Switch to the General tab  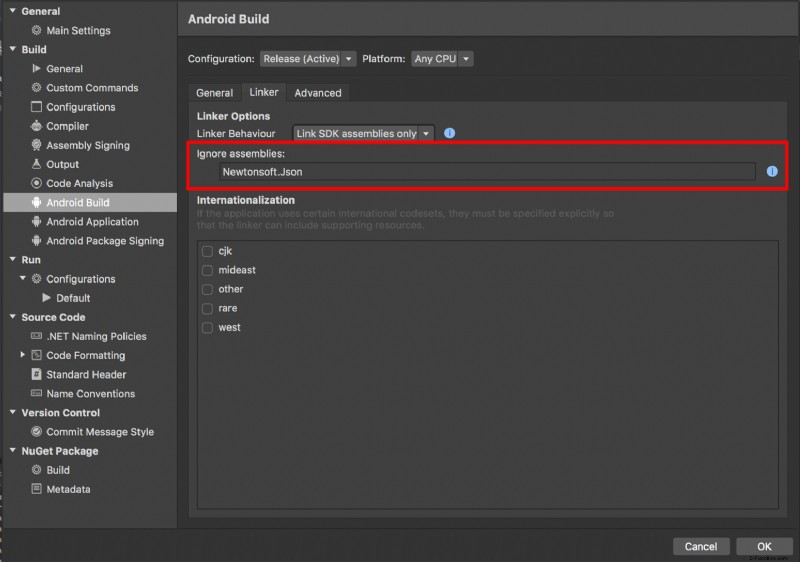(214, 93)
